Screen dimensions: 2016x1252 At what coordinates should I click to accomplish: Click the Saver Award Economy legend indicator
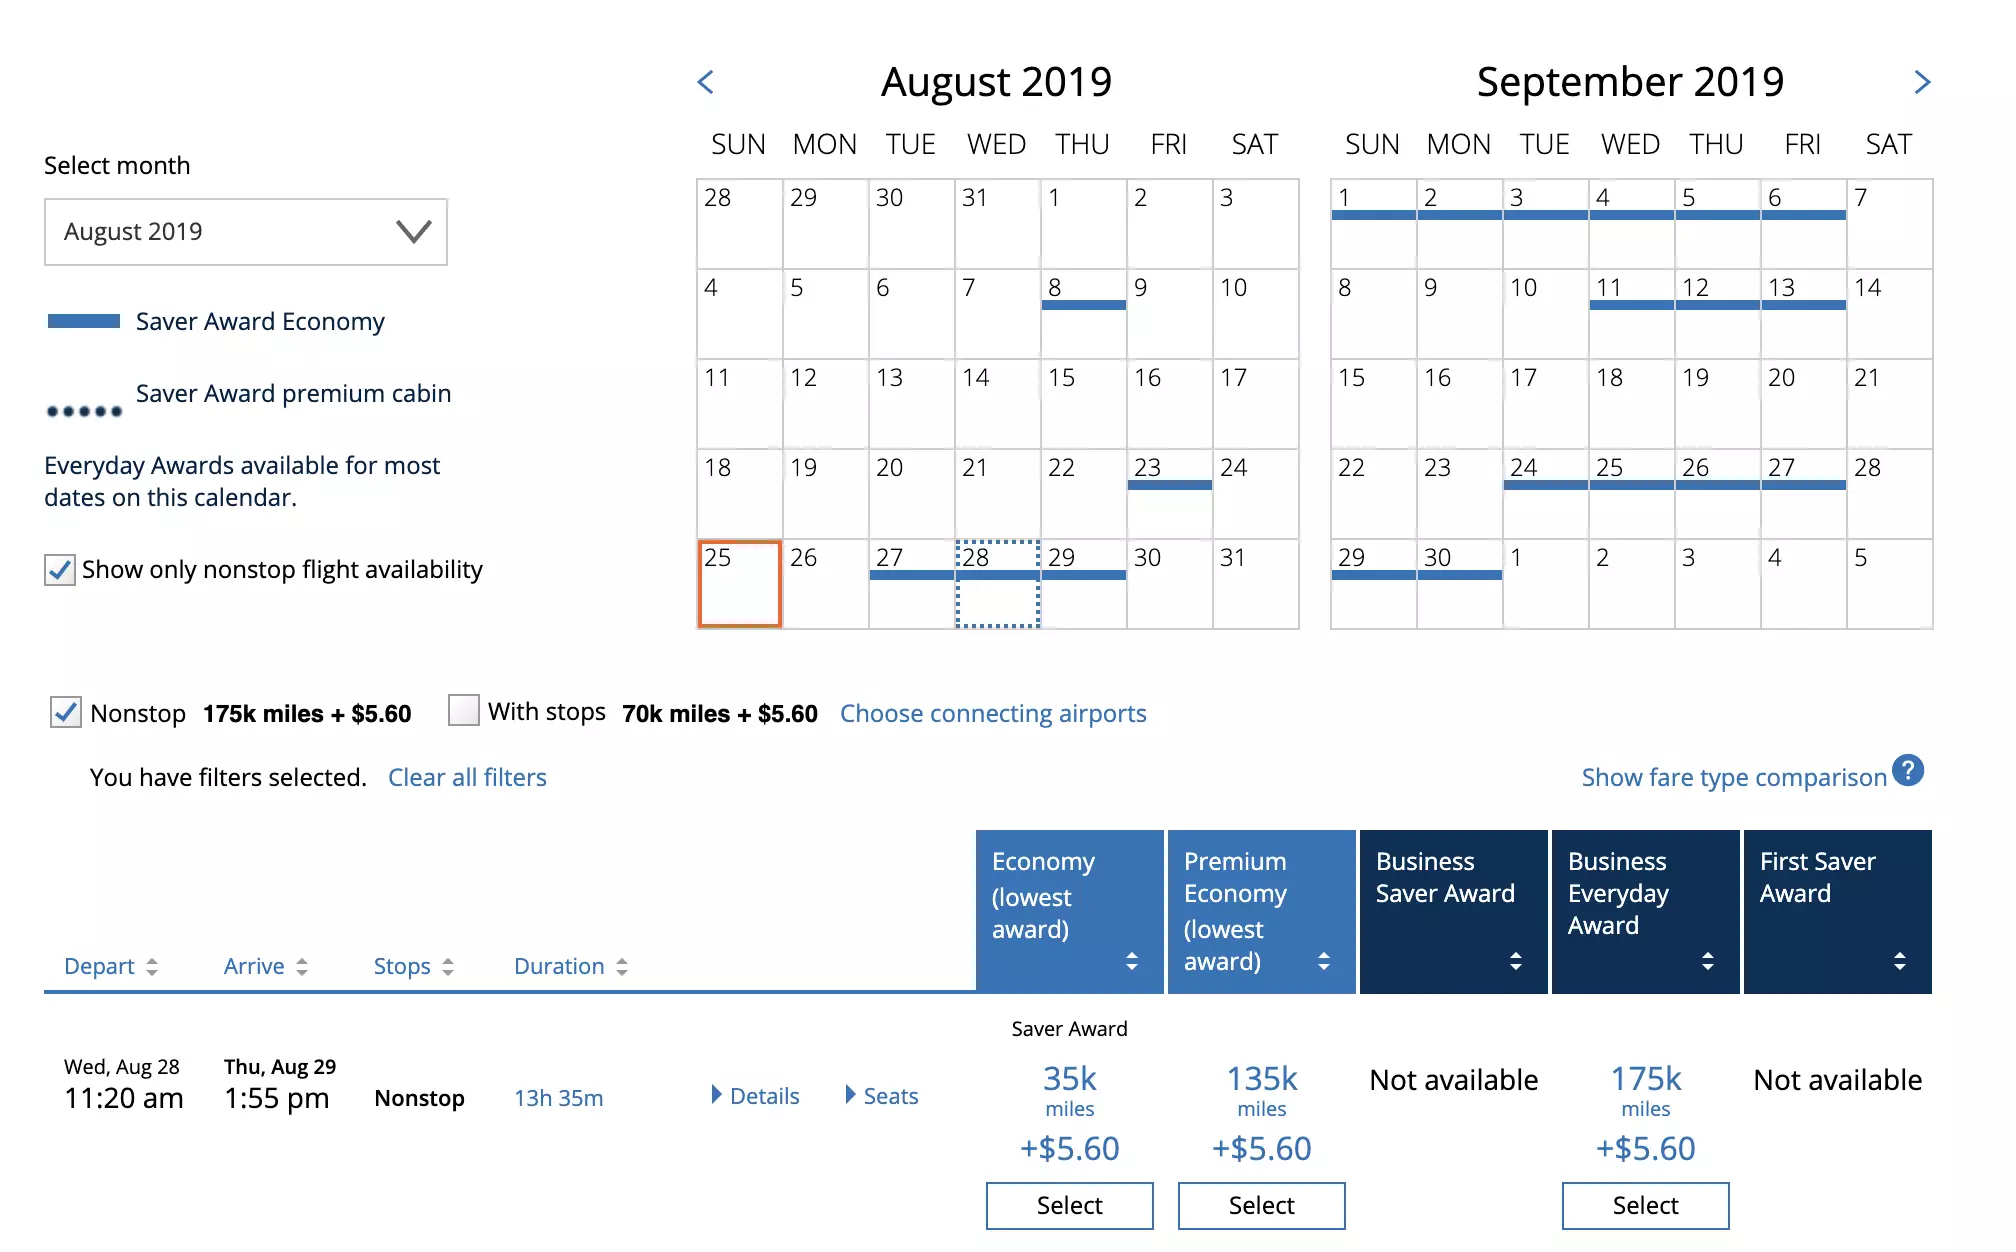81,320
